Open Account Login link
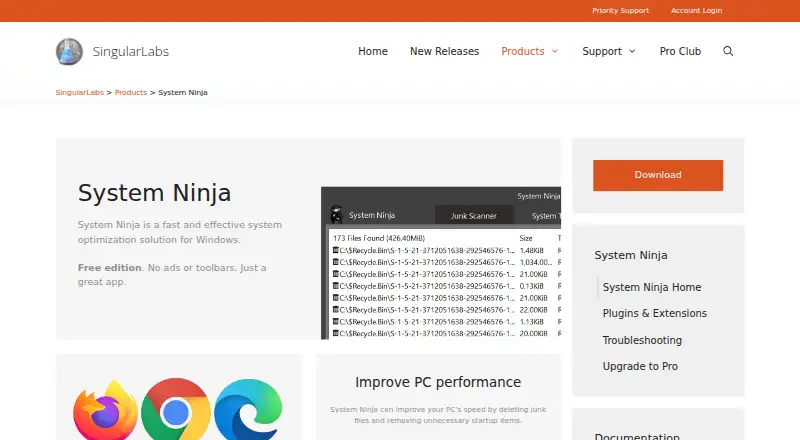The image size is (800, 440). (696, 10)
